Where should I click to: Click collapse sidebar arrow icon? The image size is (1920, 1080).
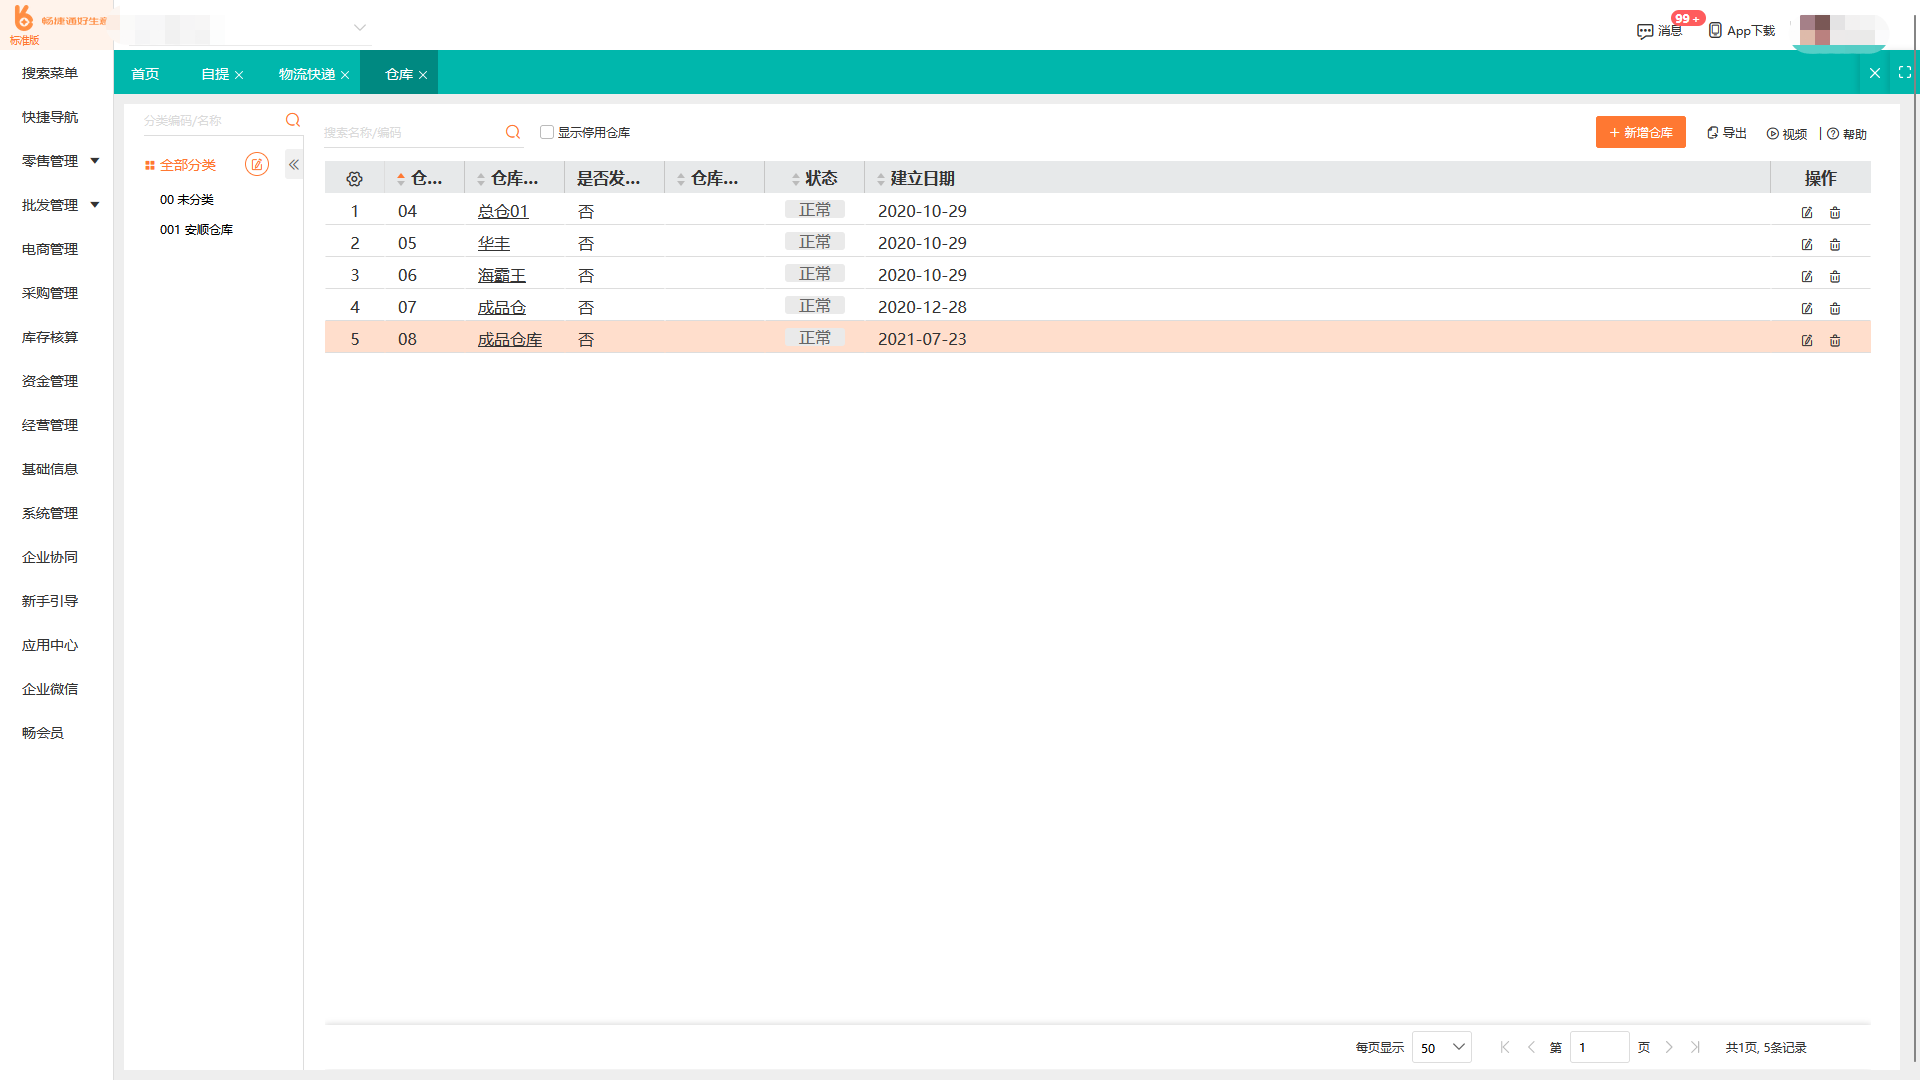294,164
